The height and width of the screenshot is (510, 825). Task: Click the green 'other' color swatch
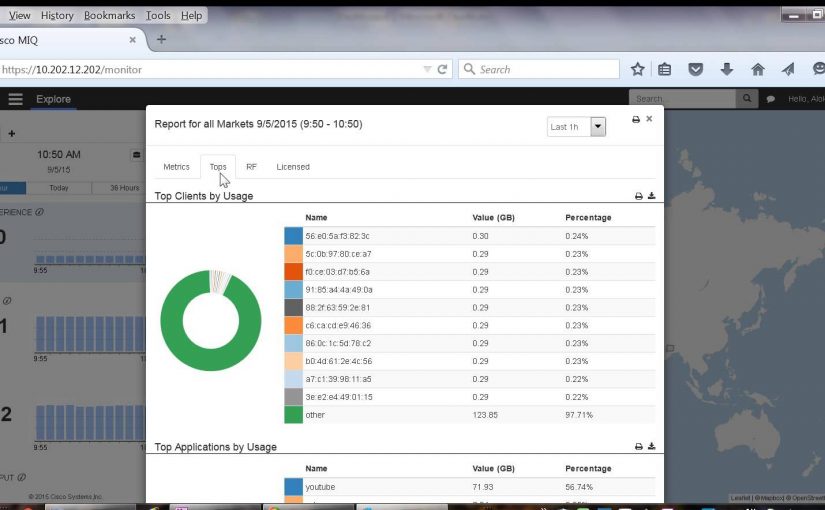pyautogui.click(x=293, y=415)
